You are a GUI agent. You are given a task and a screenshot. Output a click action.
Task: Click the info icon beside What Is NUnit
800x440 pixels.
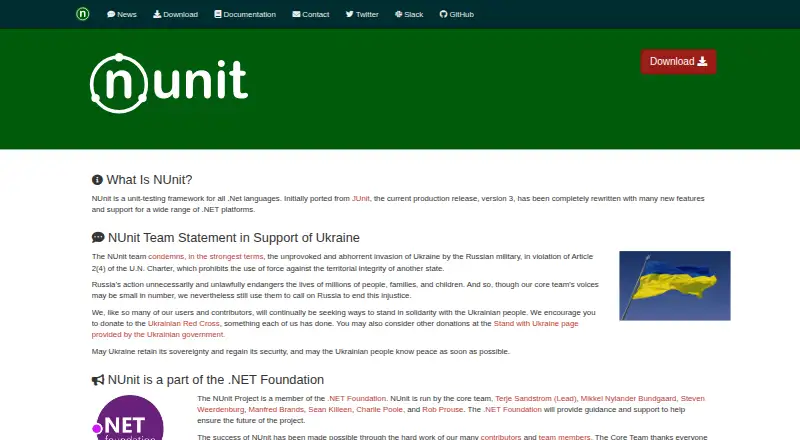97,180
